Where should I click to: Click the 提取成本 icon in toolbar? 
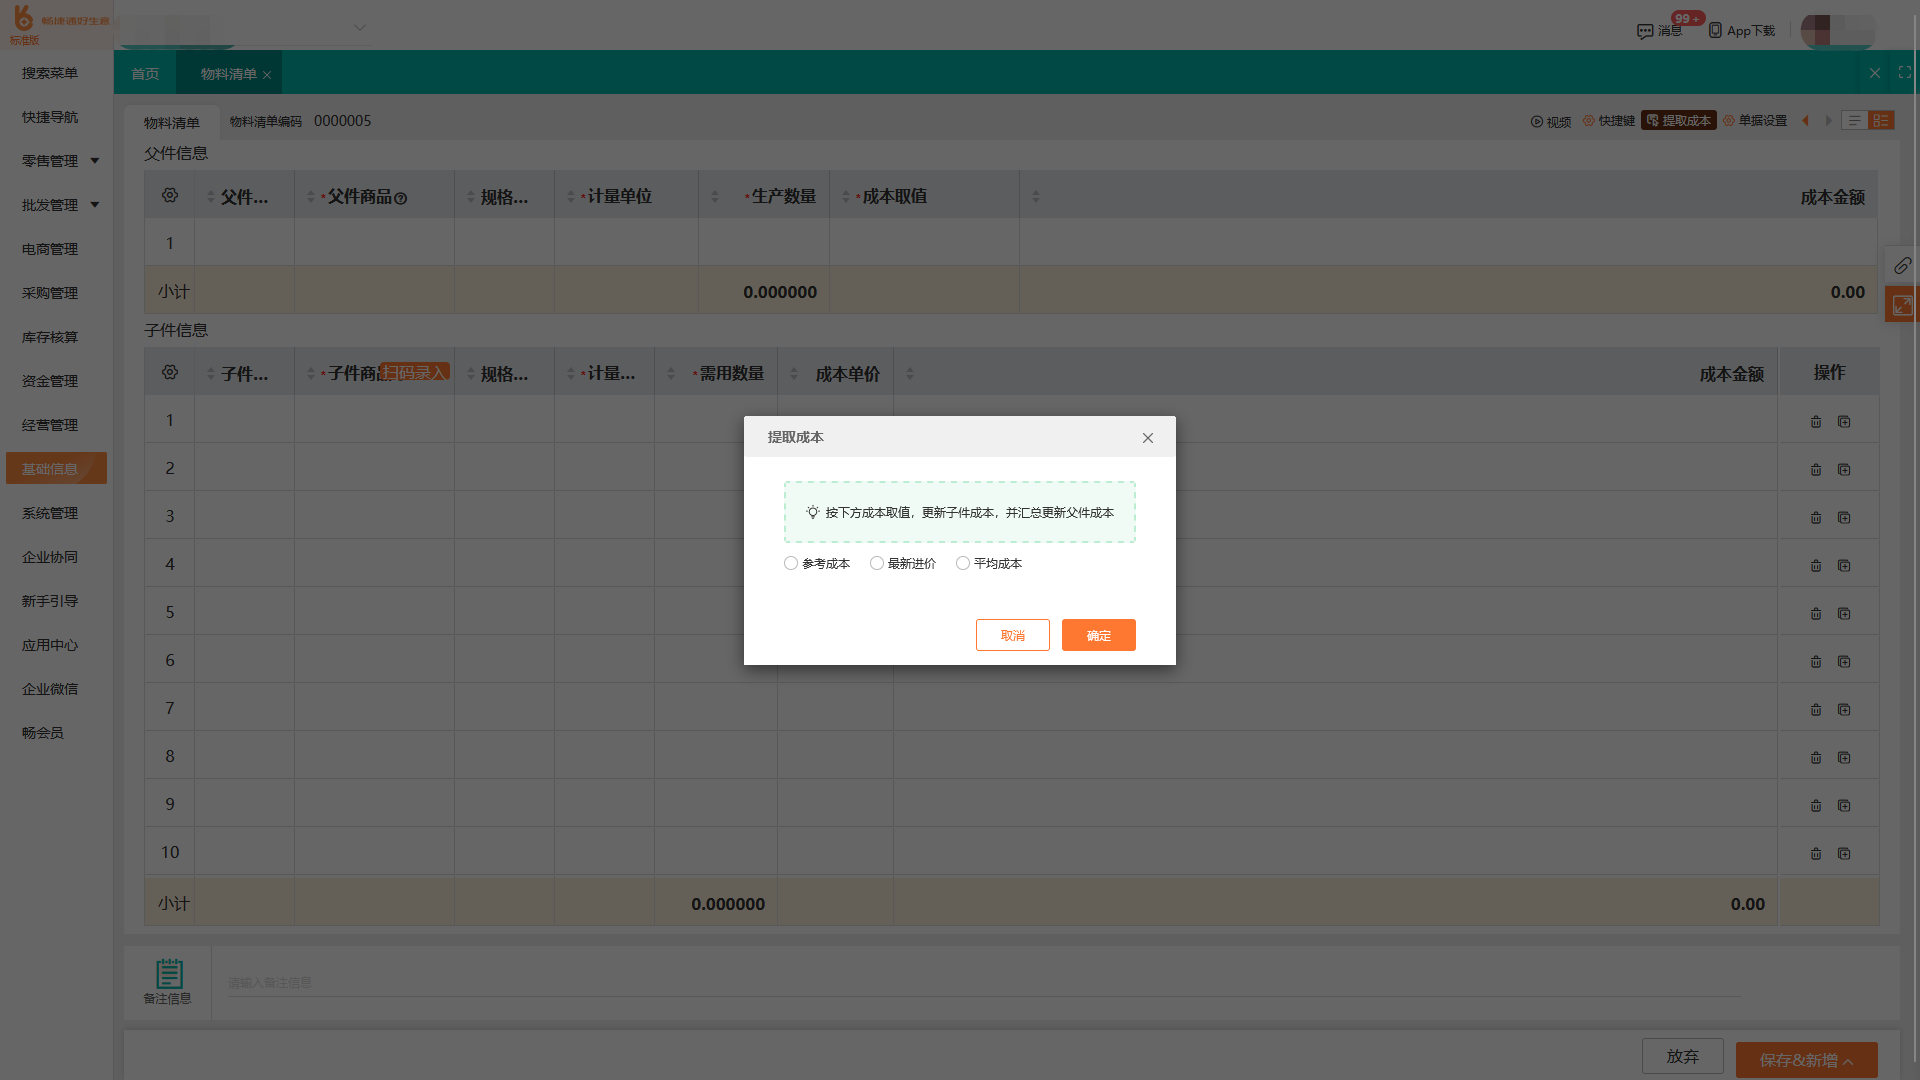coord(1676,121)
